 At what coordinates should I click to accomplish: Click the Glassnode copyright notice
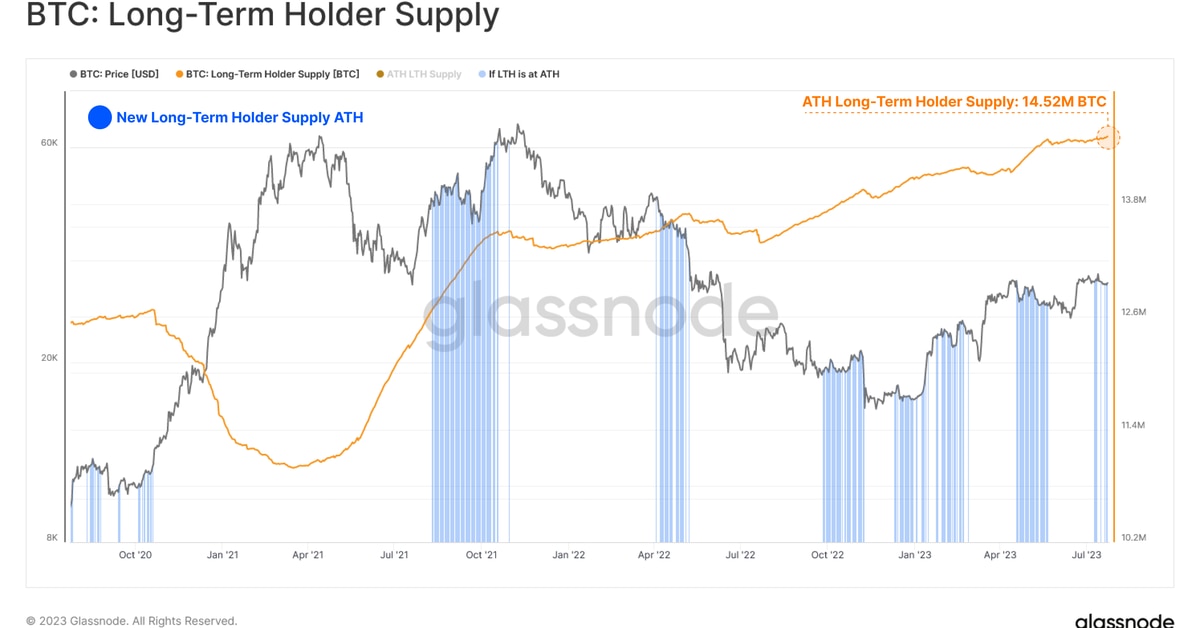[x=132, y=621]
